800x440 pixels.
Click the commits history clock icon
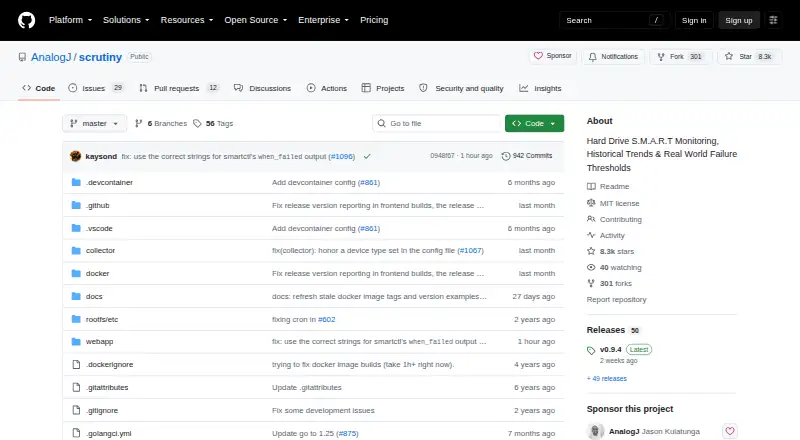(x=506, y=156)
